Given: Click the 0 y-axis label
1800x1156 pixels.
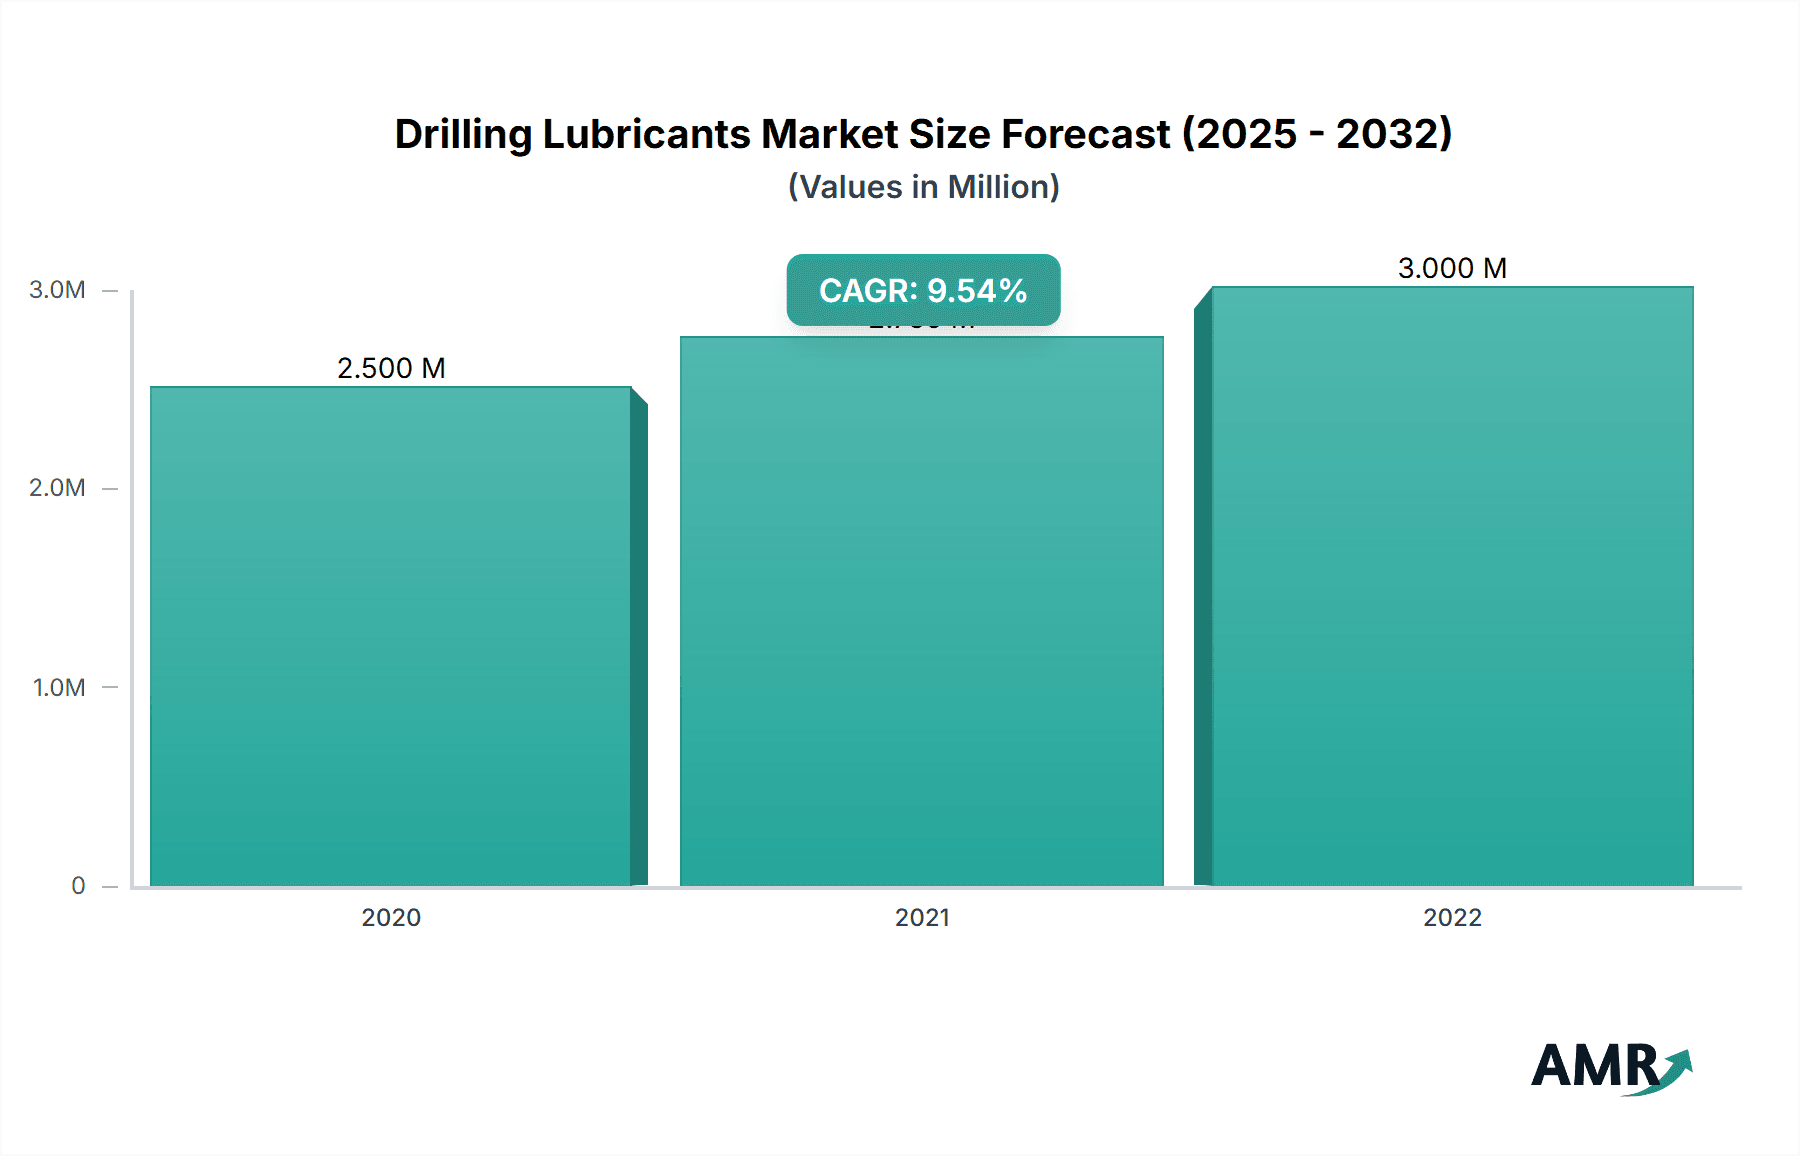Looking at the screenshot, I should (76, 884).
